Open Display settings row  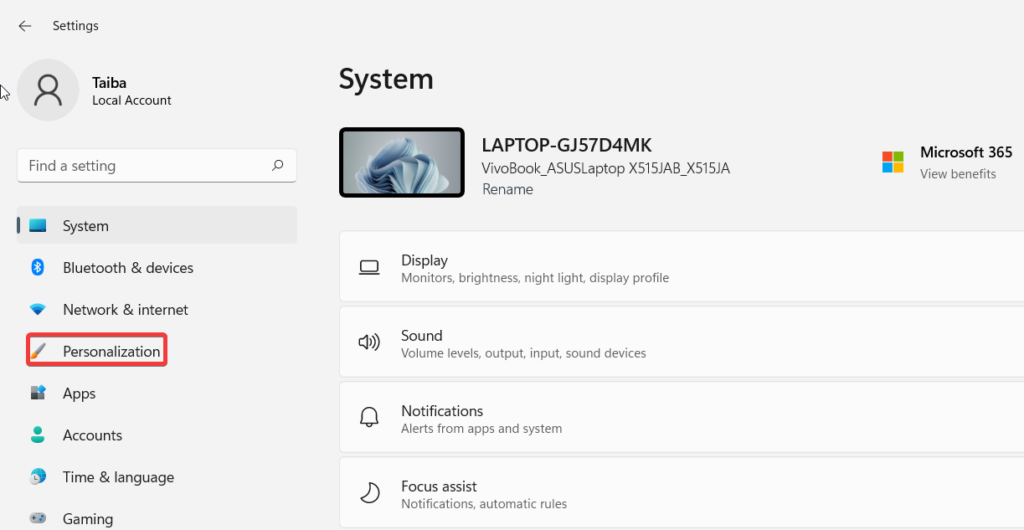coord(682,268)
